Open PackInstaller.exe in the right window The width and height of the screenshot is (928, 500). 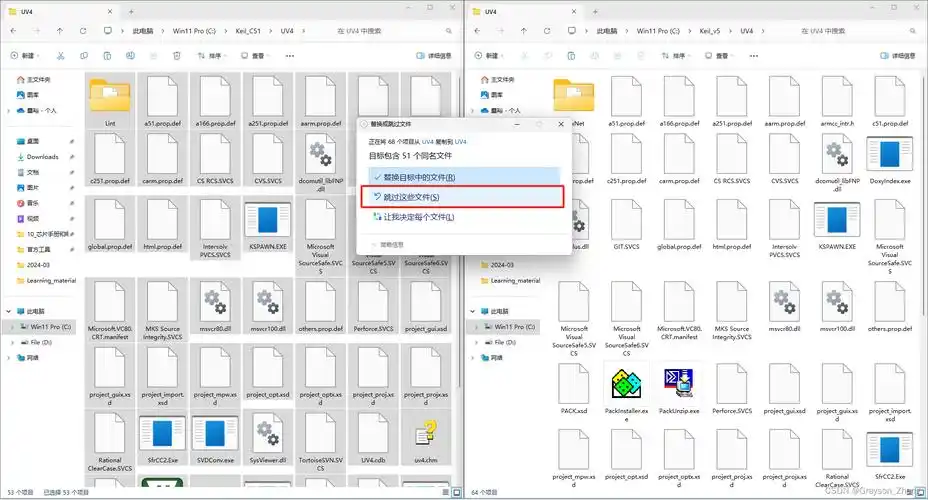tap(626, 385)
